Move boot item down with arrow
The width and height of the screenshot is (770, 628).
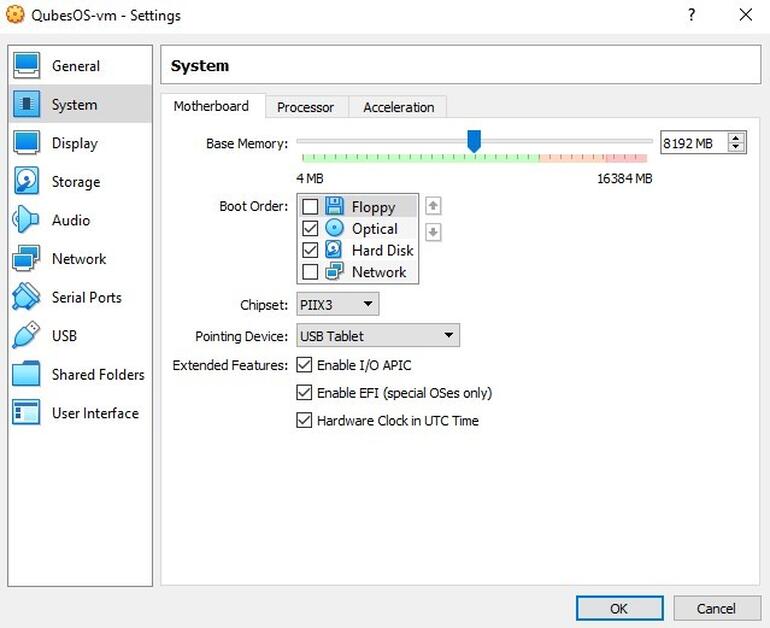[433, 232]
